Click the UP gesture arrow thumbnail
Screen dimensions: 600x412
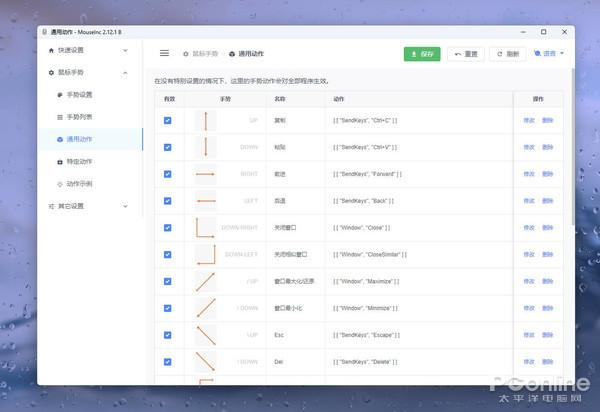coord(206,120)
